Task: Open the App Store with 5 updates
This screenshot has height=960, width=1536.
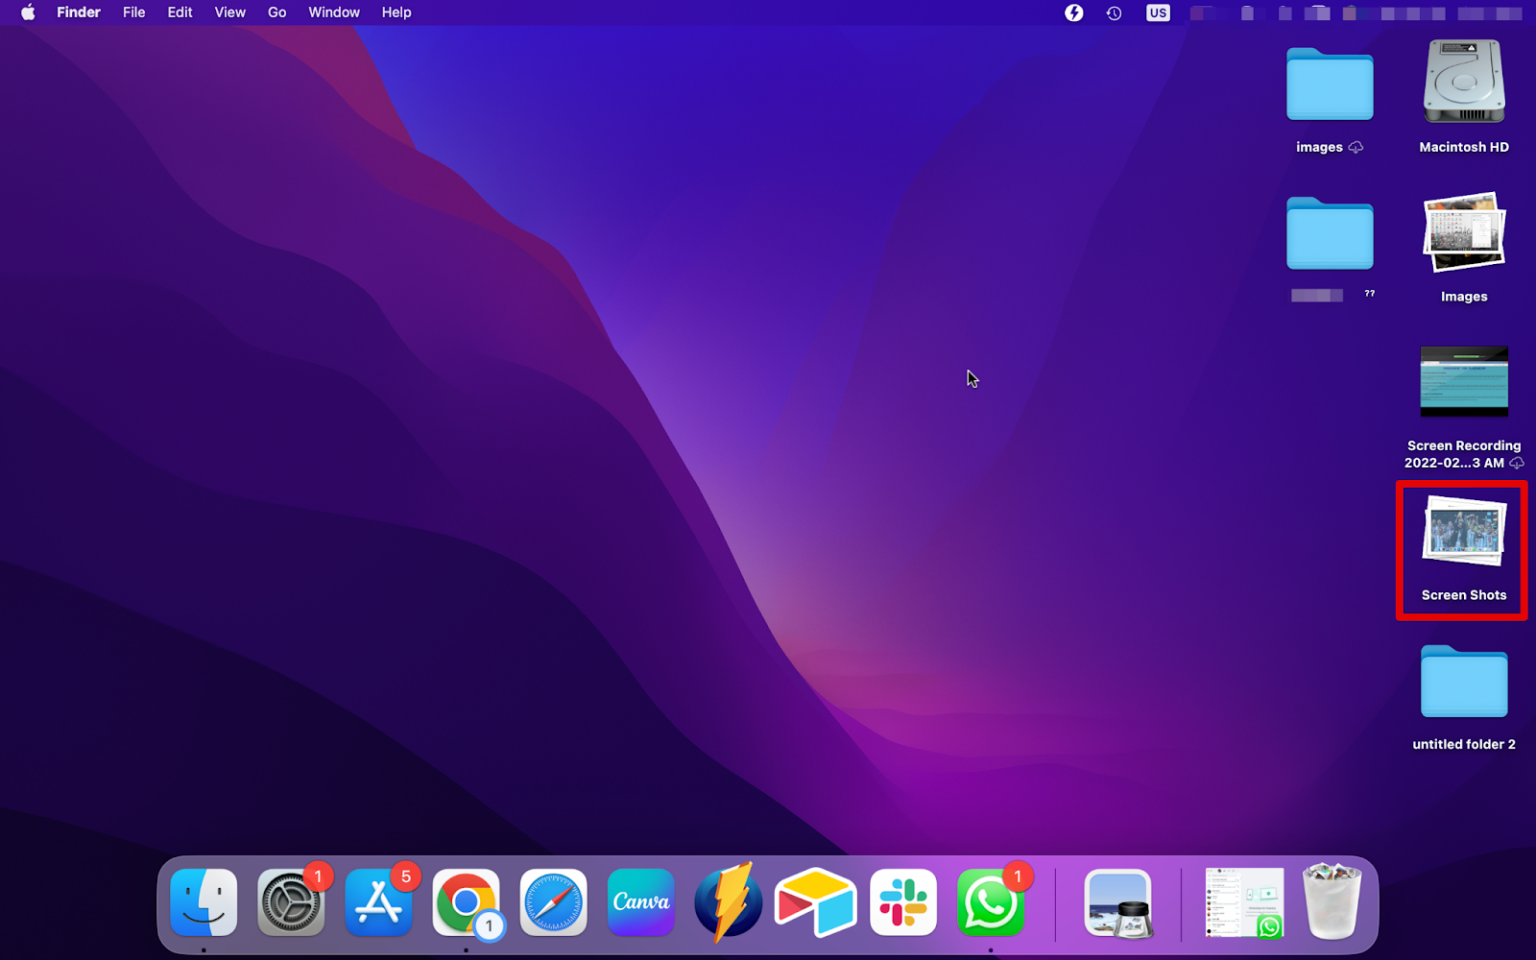Action: coord(378,902)
